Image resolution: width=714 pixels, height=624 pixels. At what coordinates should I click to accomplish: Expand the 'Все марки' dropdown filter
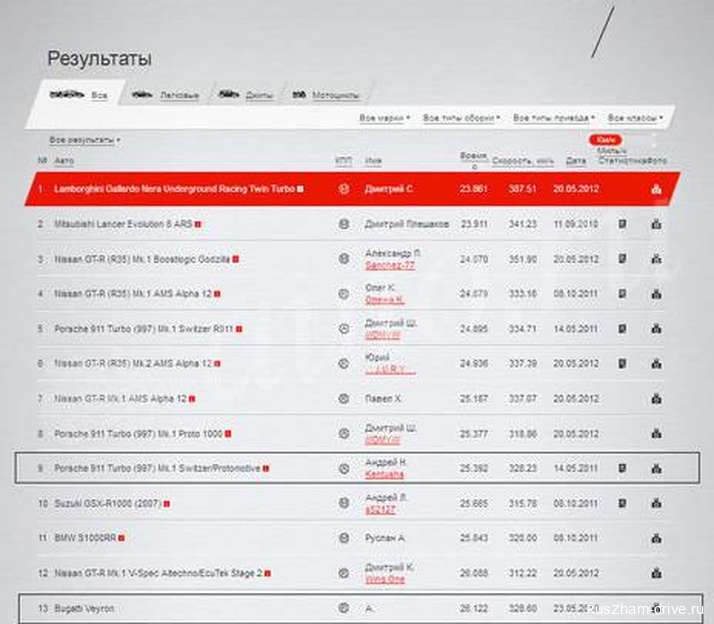pyautogui.click(x=382, y=118)
